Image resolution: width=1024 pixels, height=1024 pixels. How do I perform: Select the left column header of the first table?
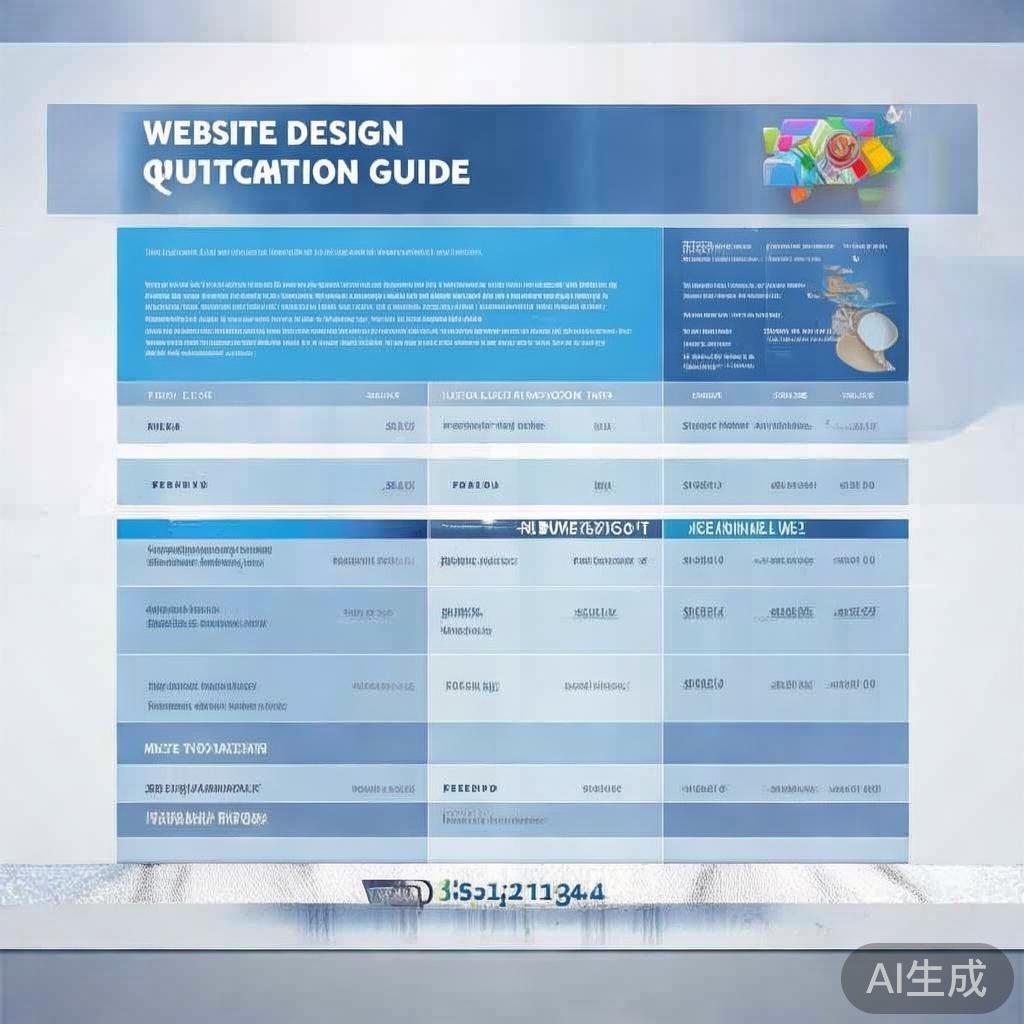tap(180, 395)
